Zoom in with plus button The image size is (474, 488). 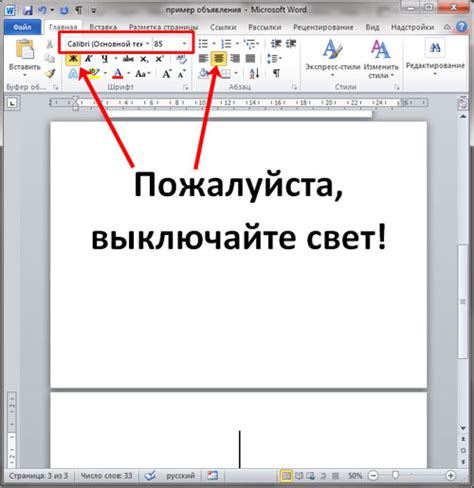tap(451, 476)
